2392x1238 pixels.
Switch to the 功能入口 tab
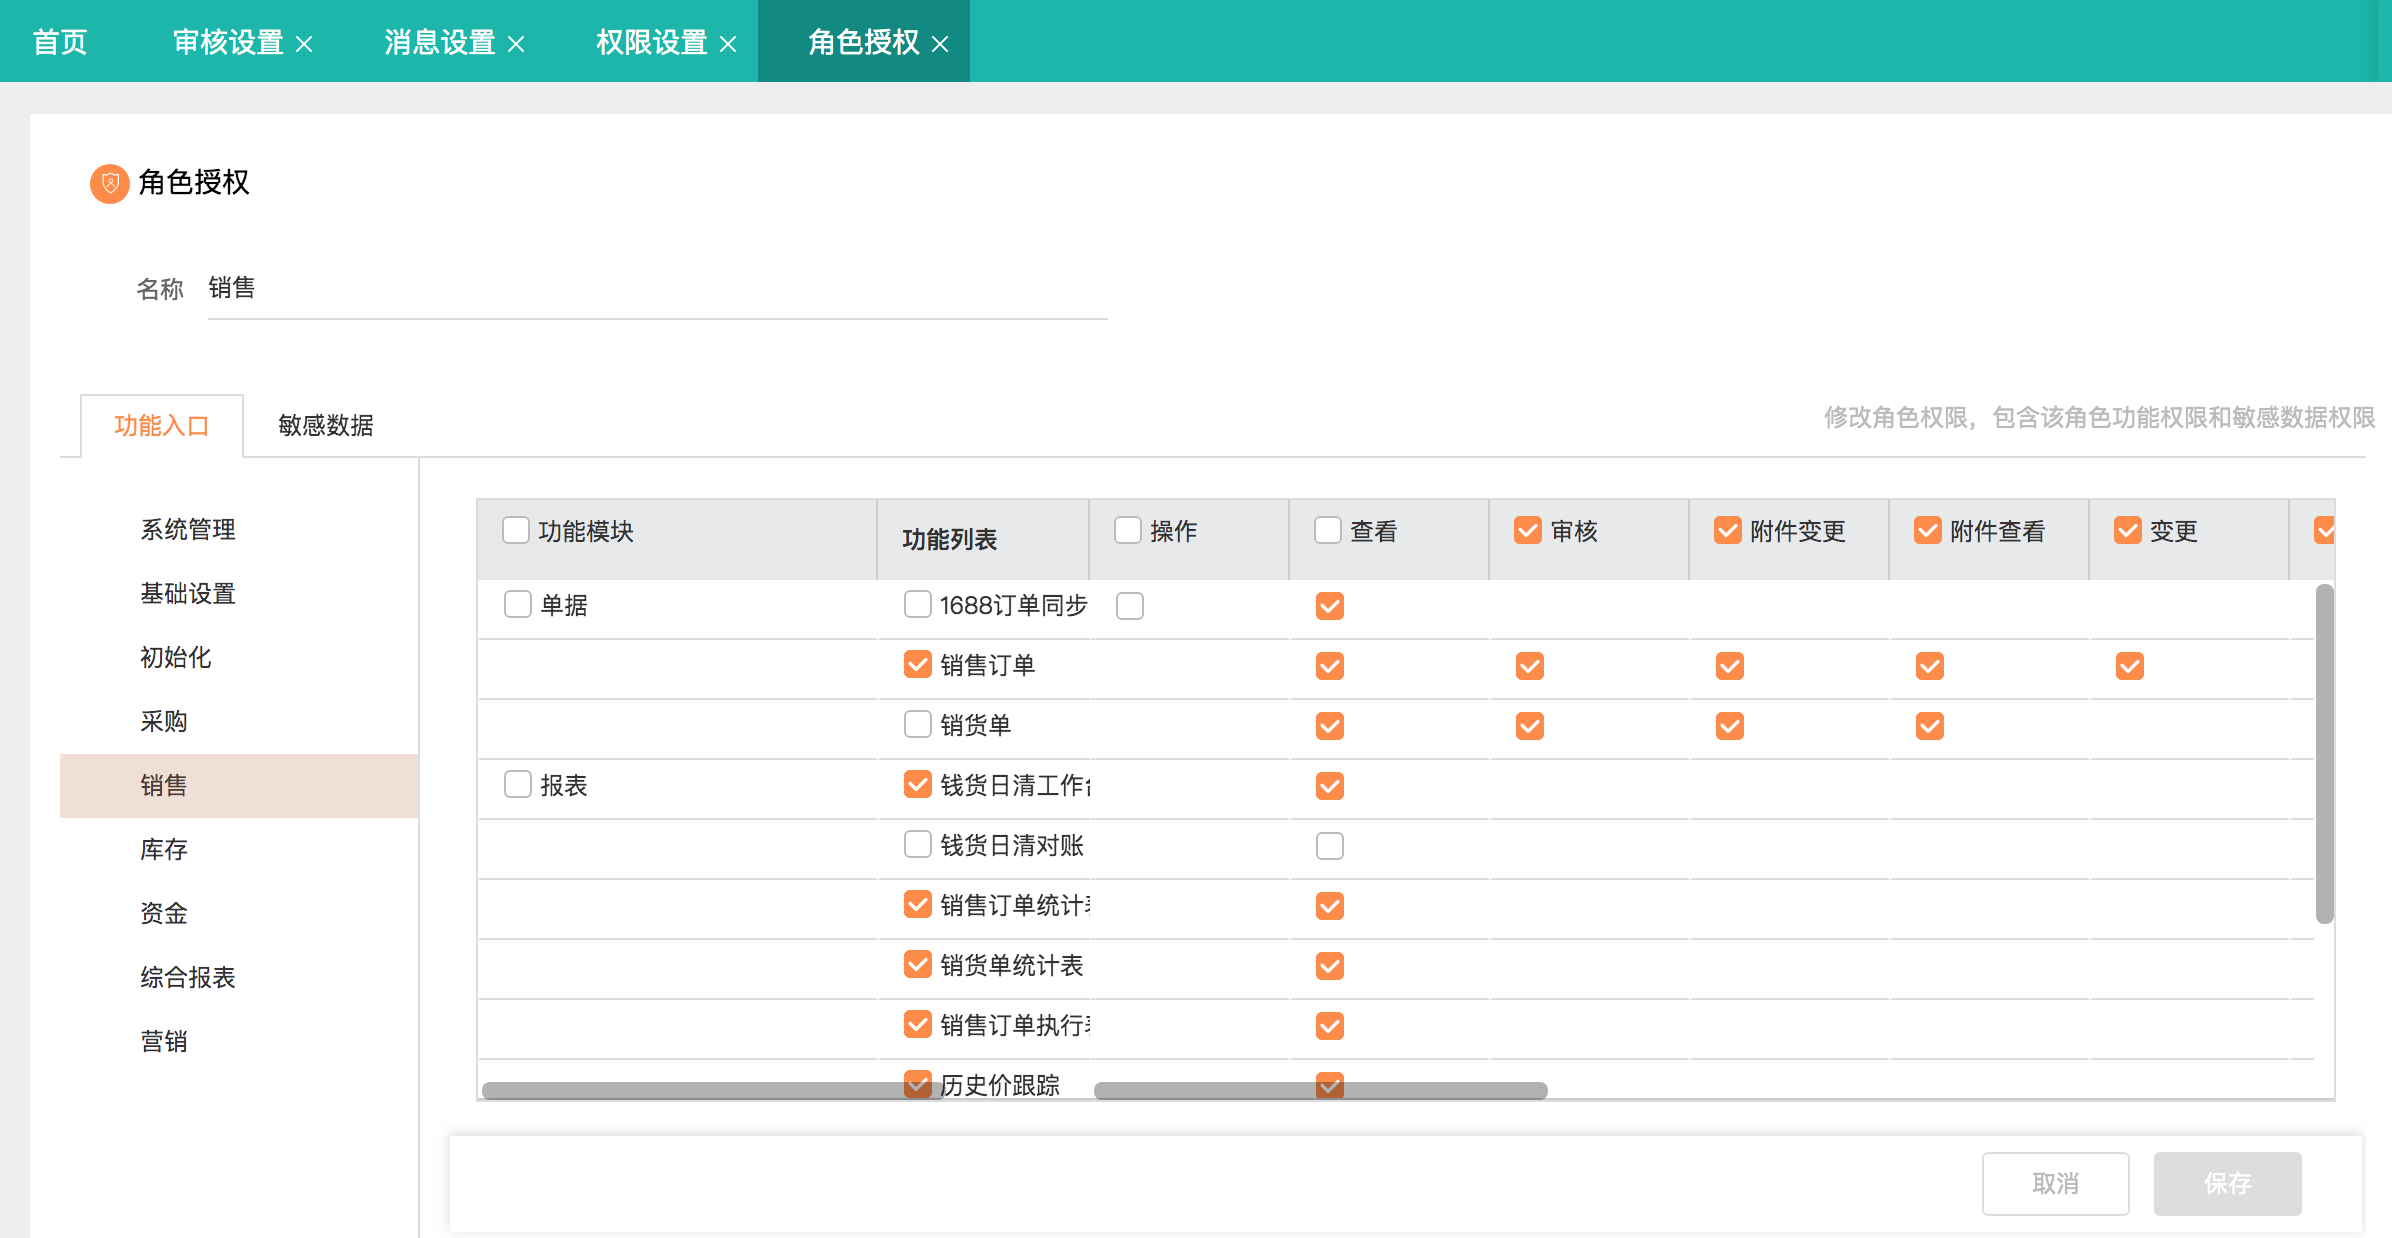[159, 422]
